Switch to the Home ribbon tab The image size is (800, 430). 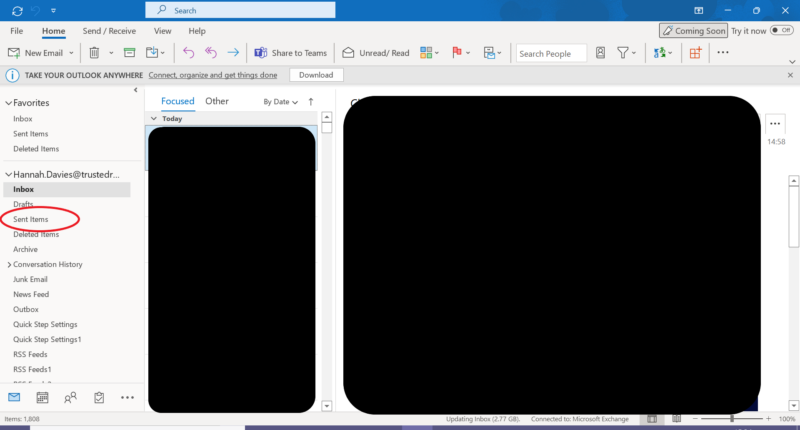click(x=54, y=31)
